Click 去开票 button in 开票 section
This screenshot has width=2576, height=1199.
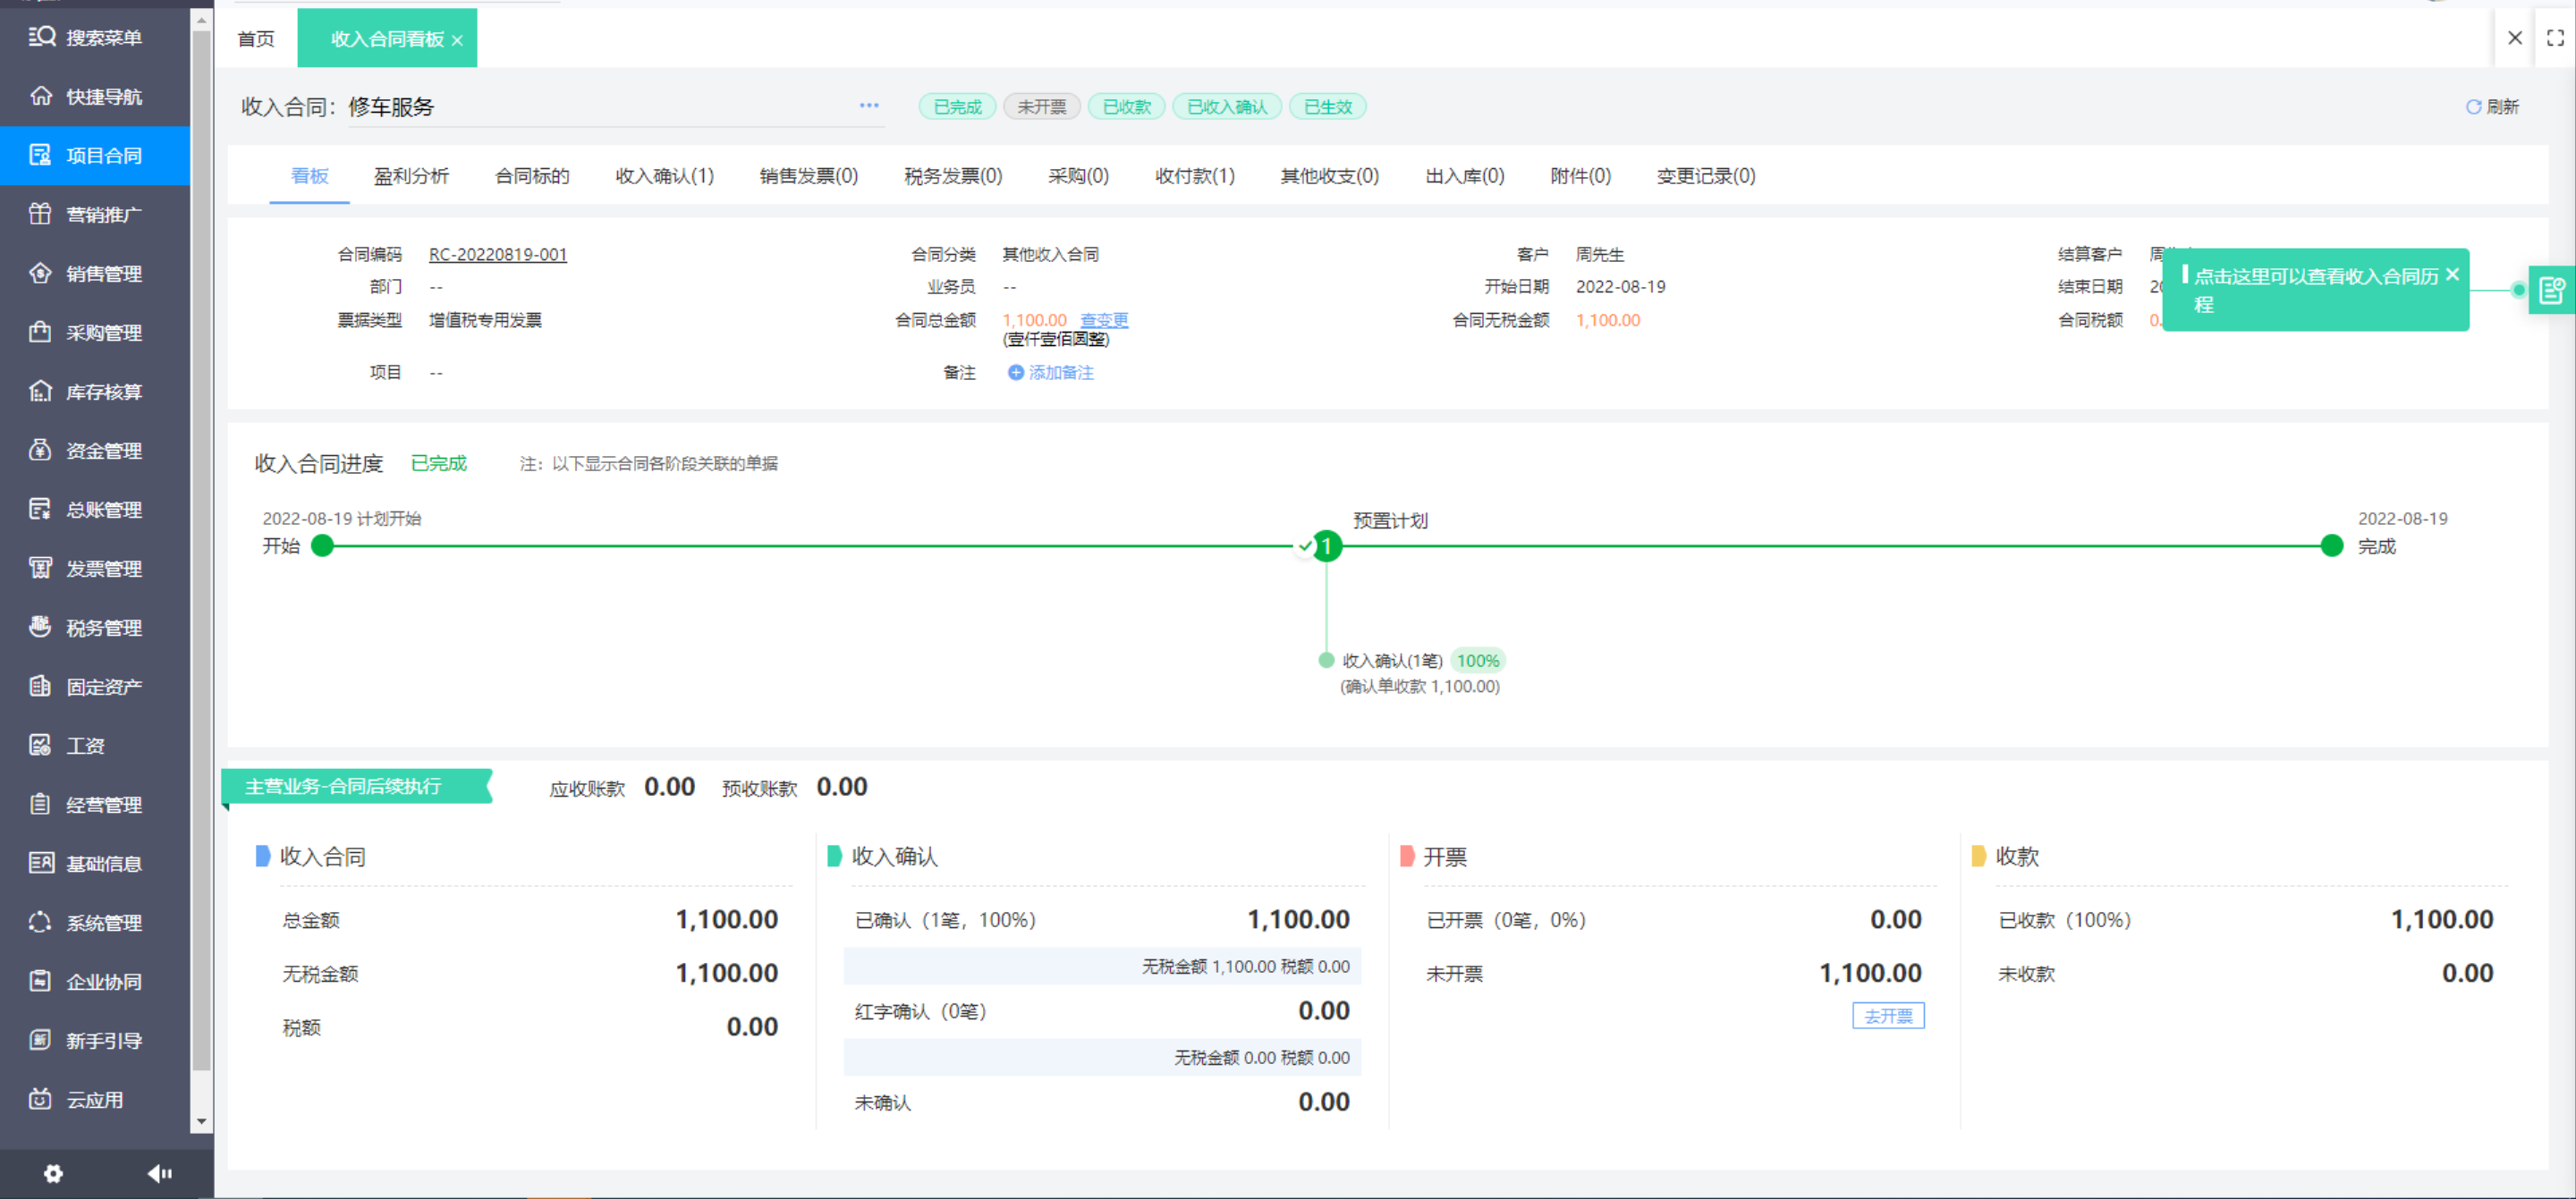(x=1887, y=1015)
